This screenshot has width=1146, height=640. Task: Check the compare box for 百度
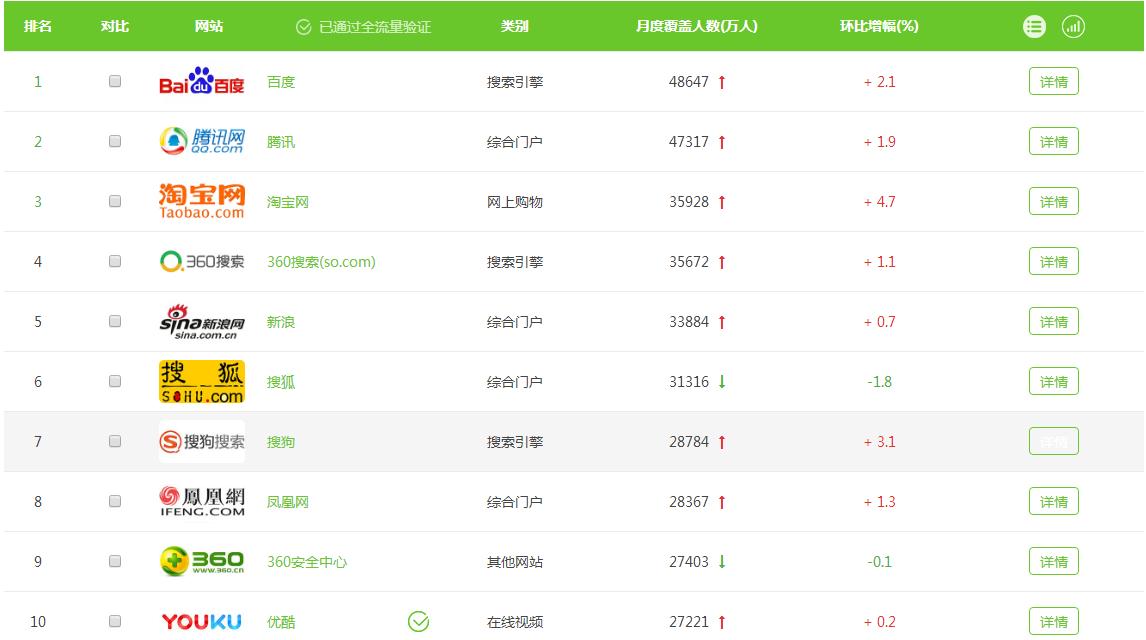coord(115,81)
